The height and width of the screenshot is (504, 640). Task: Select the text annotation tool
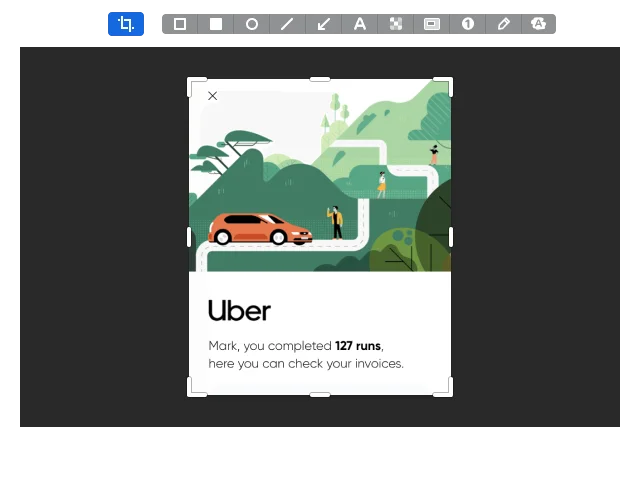pos(360,24)
